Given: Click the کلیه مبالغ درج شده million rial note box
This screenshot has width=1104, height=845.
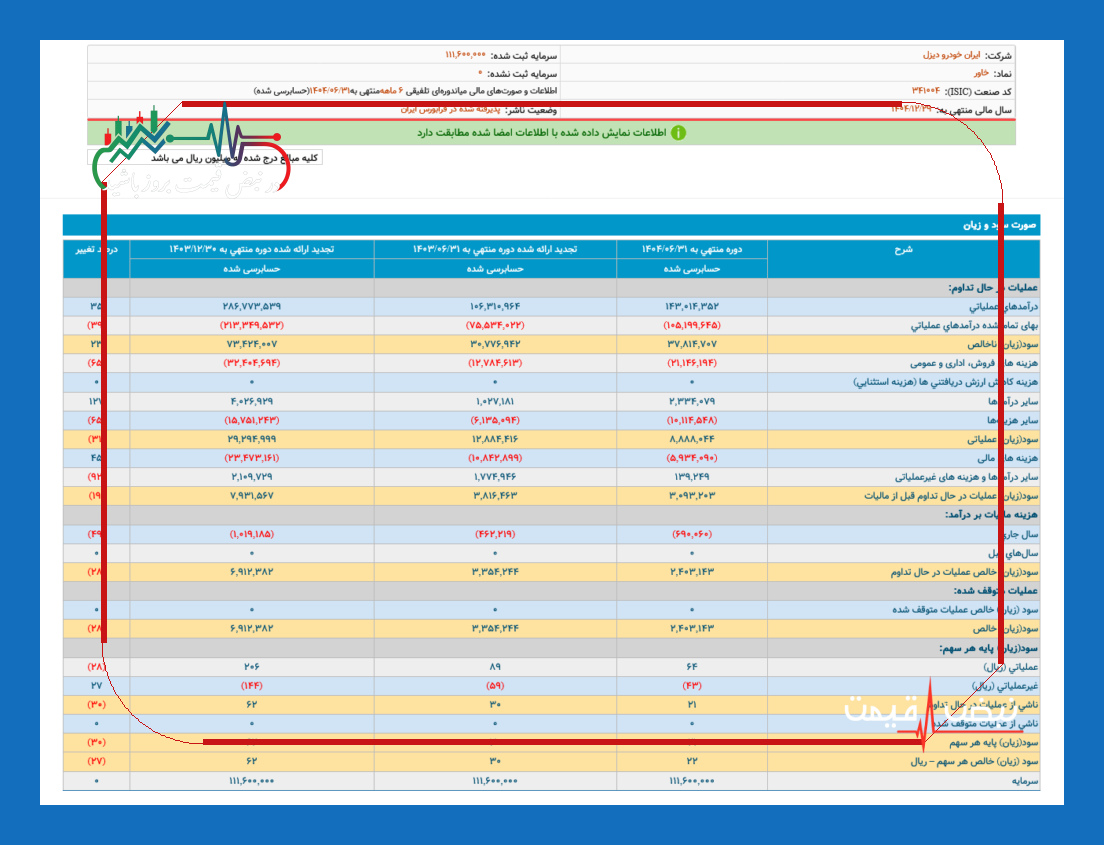Looking at the screenshot, I should click(x=238, y=158).
